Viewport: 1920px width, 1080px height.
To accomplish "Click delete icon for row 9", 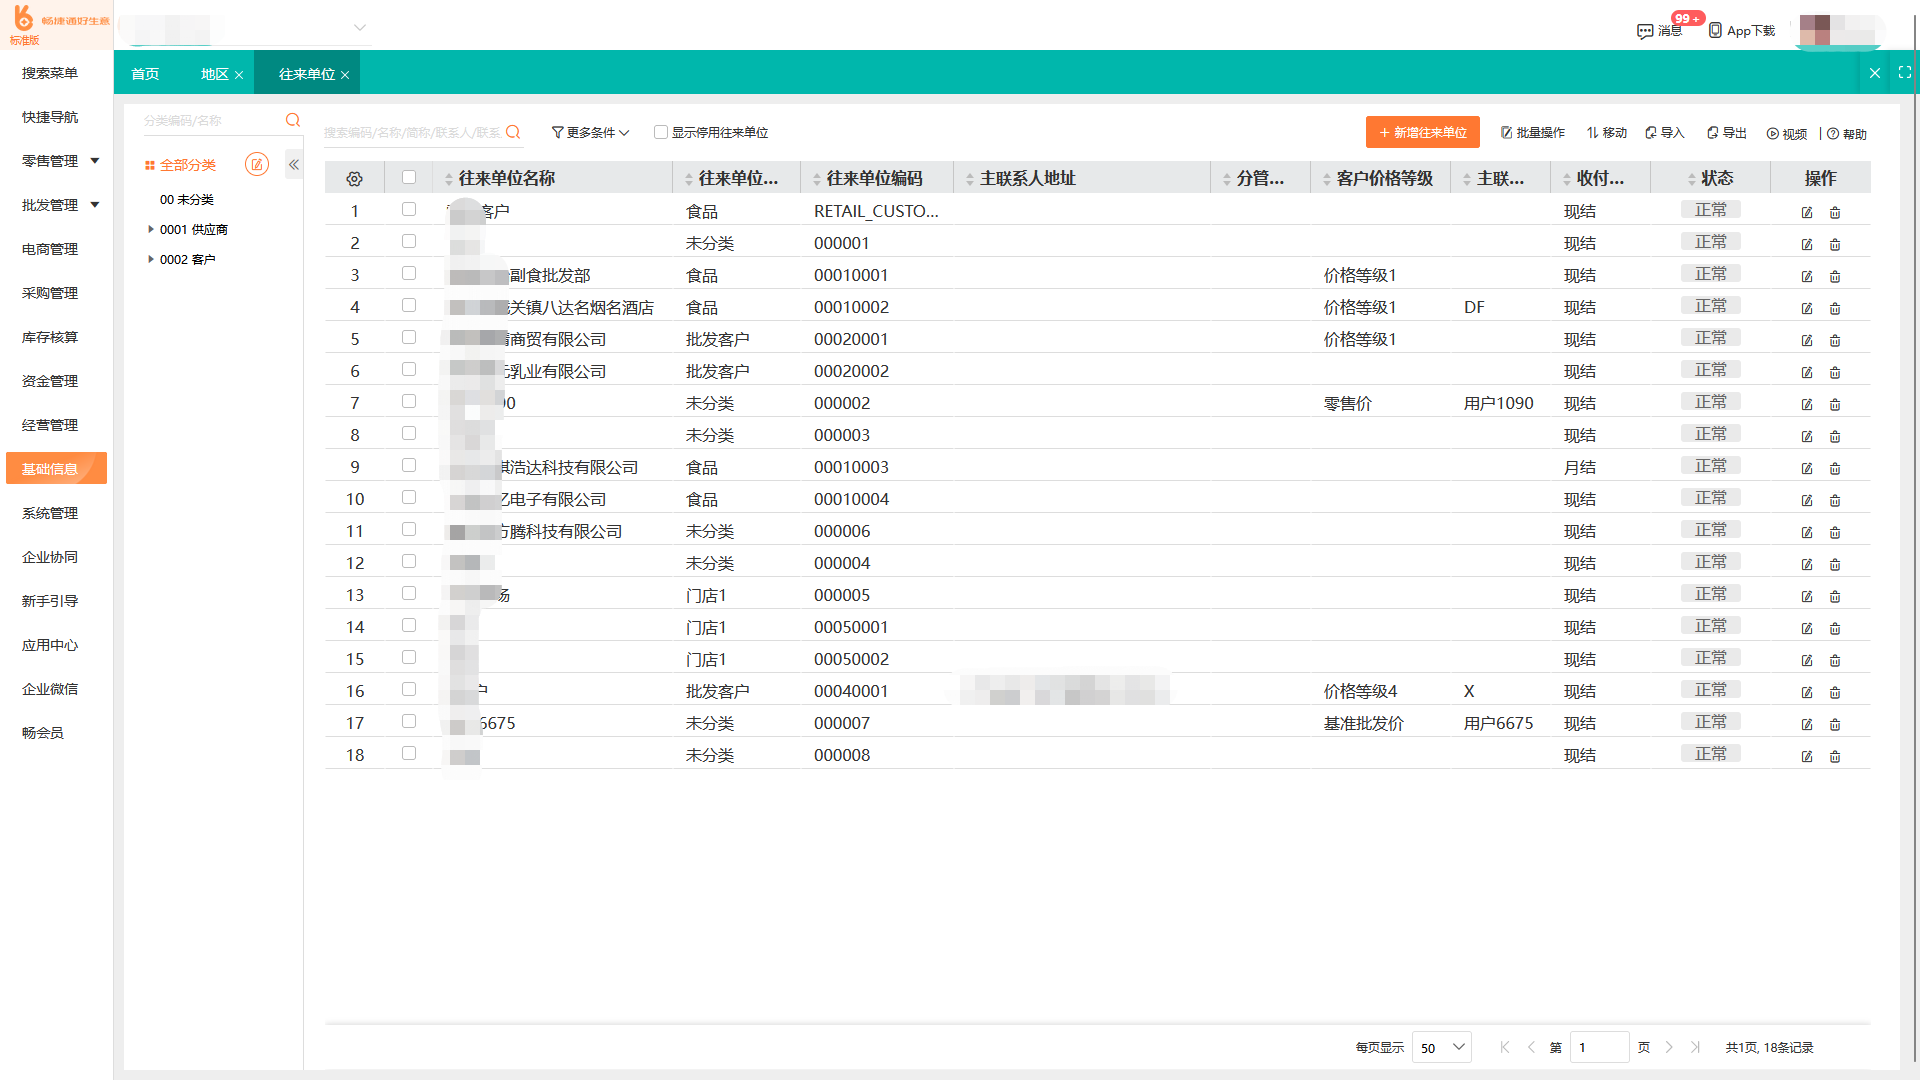I will pyautogui.click(x=1837, y=467).
